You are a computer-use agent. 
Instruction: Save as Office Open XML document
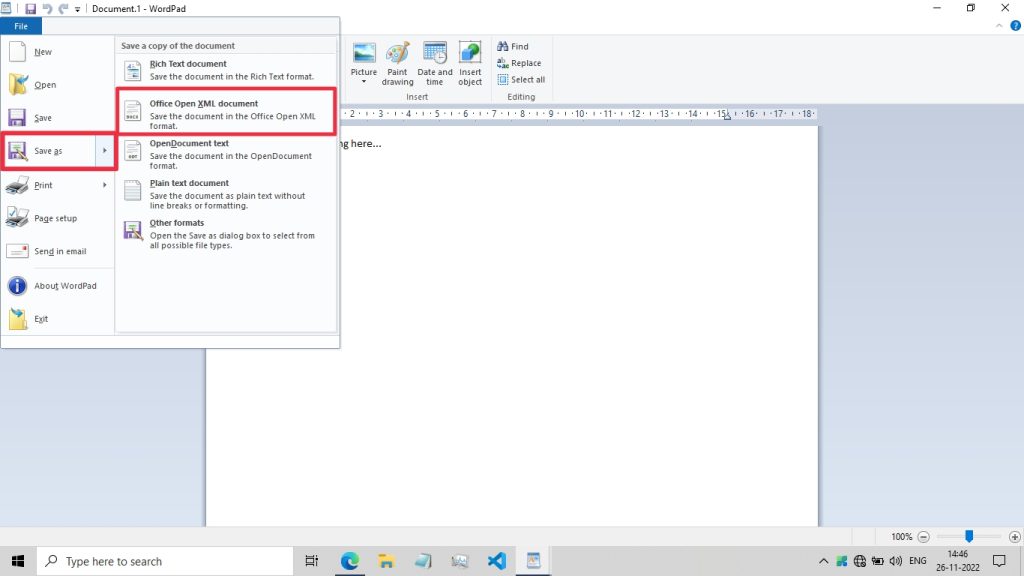point(226,114)
